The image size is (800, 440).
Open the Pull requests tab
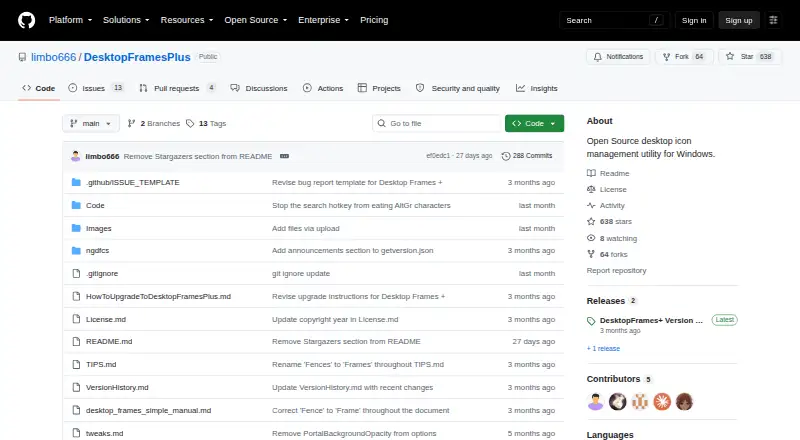tap(177, 88)
